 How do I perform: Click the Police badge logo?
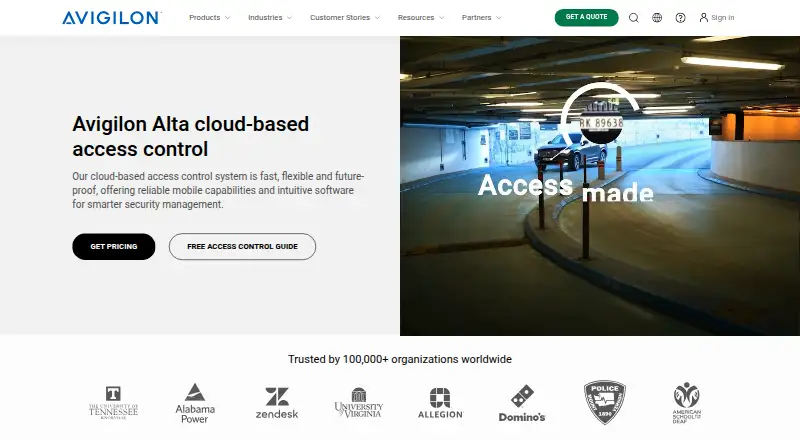[605, 402]
